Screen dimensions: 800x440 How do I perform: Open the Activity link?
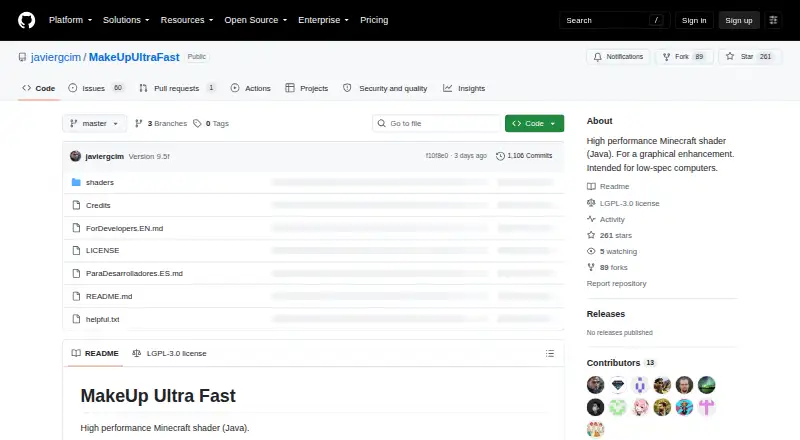(606, 219)
